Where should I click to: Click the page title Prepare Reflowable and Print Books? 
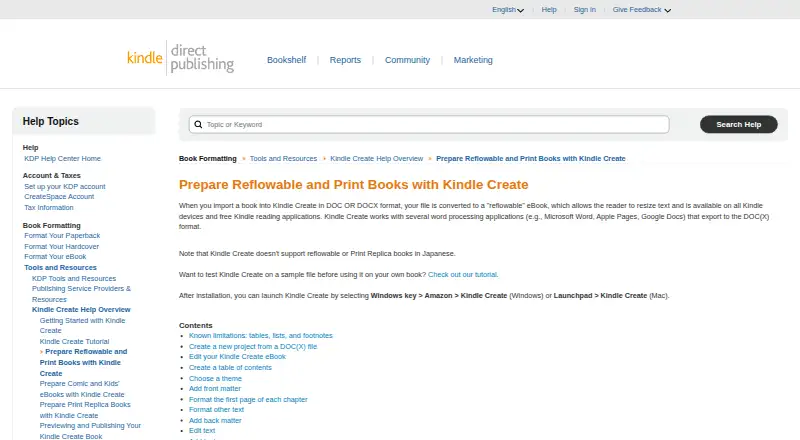[354, 185]
